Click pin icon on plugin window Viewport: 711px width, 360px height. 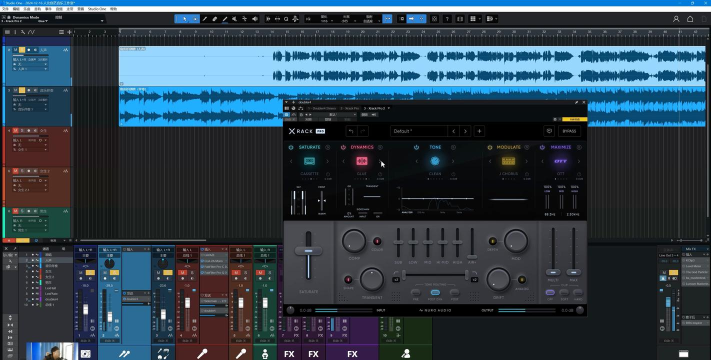(x=576, y=103)
